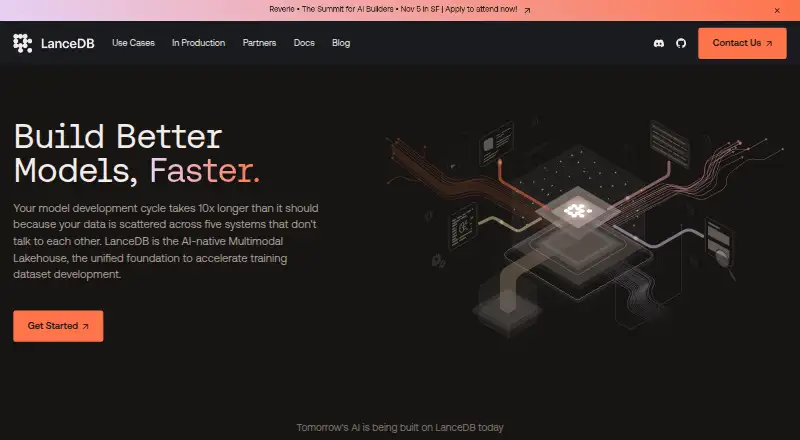
Task: Click the paragraph starting 'Your model development cycle'
Action: click(166, 241)
